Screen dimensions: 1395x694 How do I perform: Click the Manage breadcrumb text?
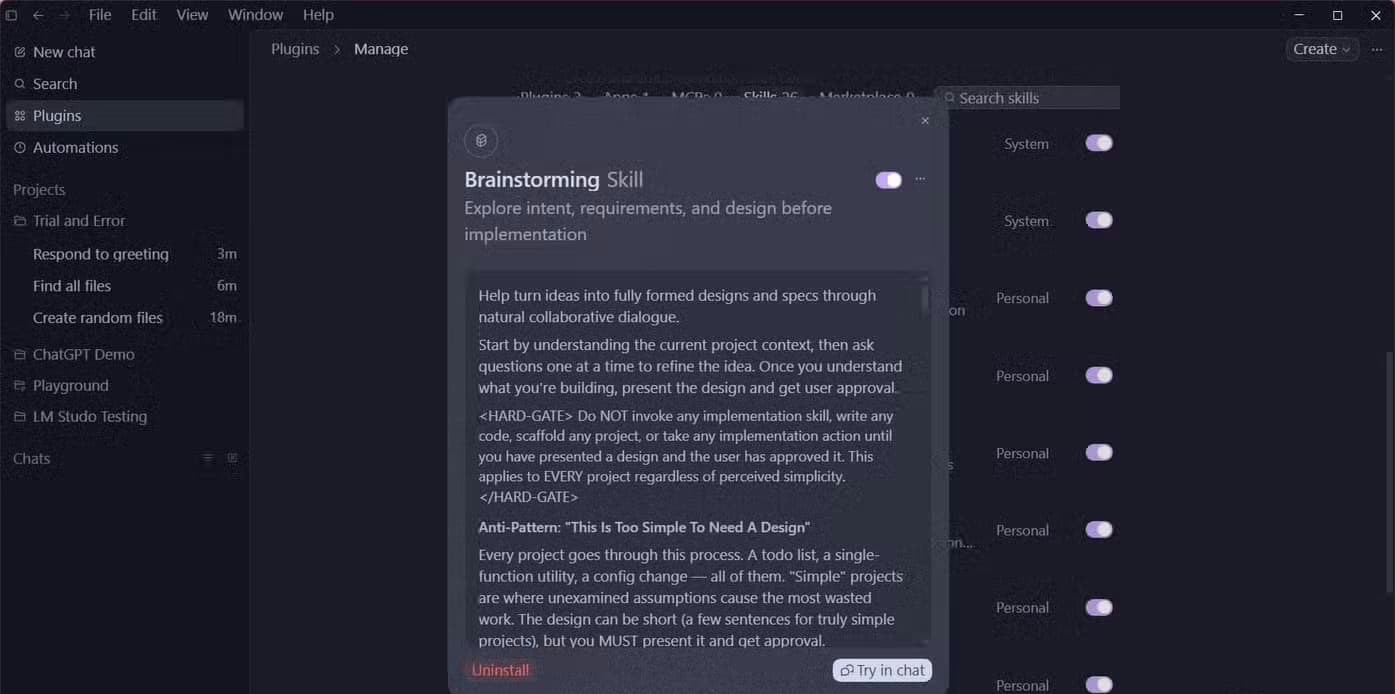coord(381,49)
